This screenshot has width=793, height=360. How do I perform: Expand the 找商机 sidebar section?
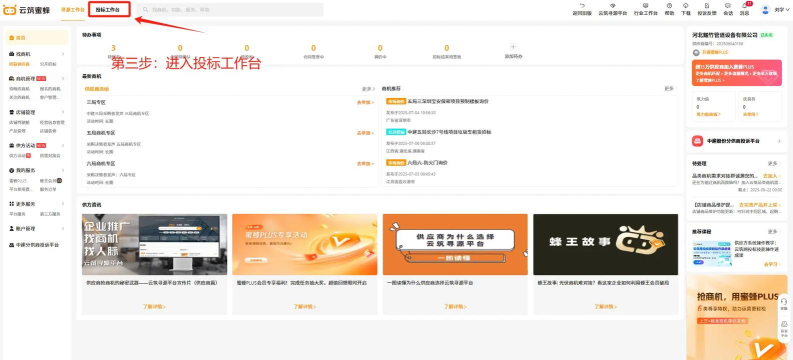pos(63,54)
